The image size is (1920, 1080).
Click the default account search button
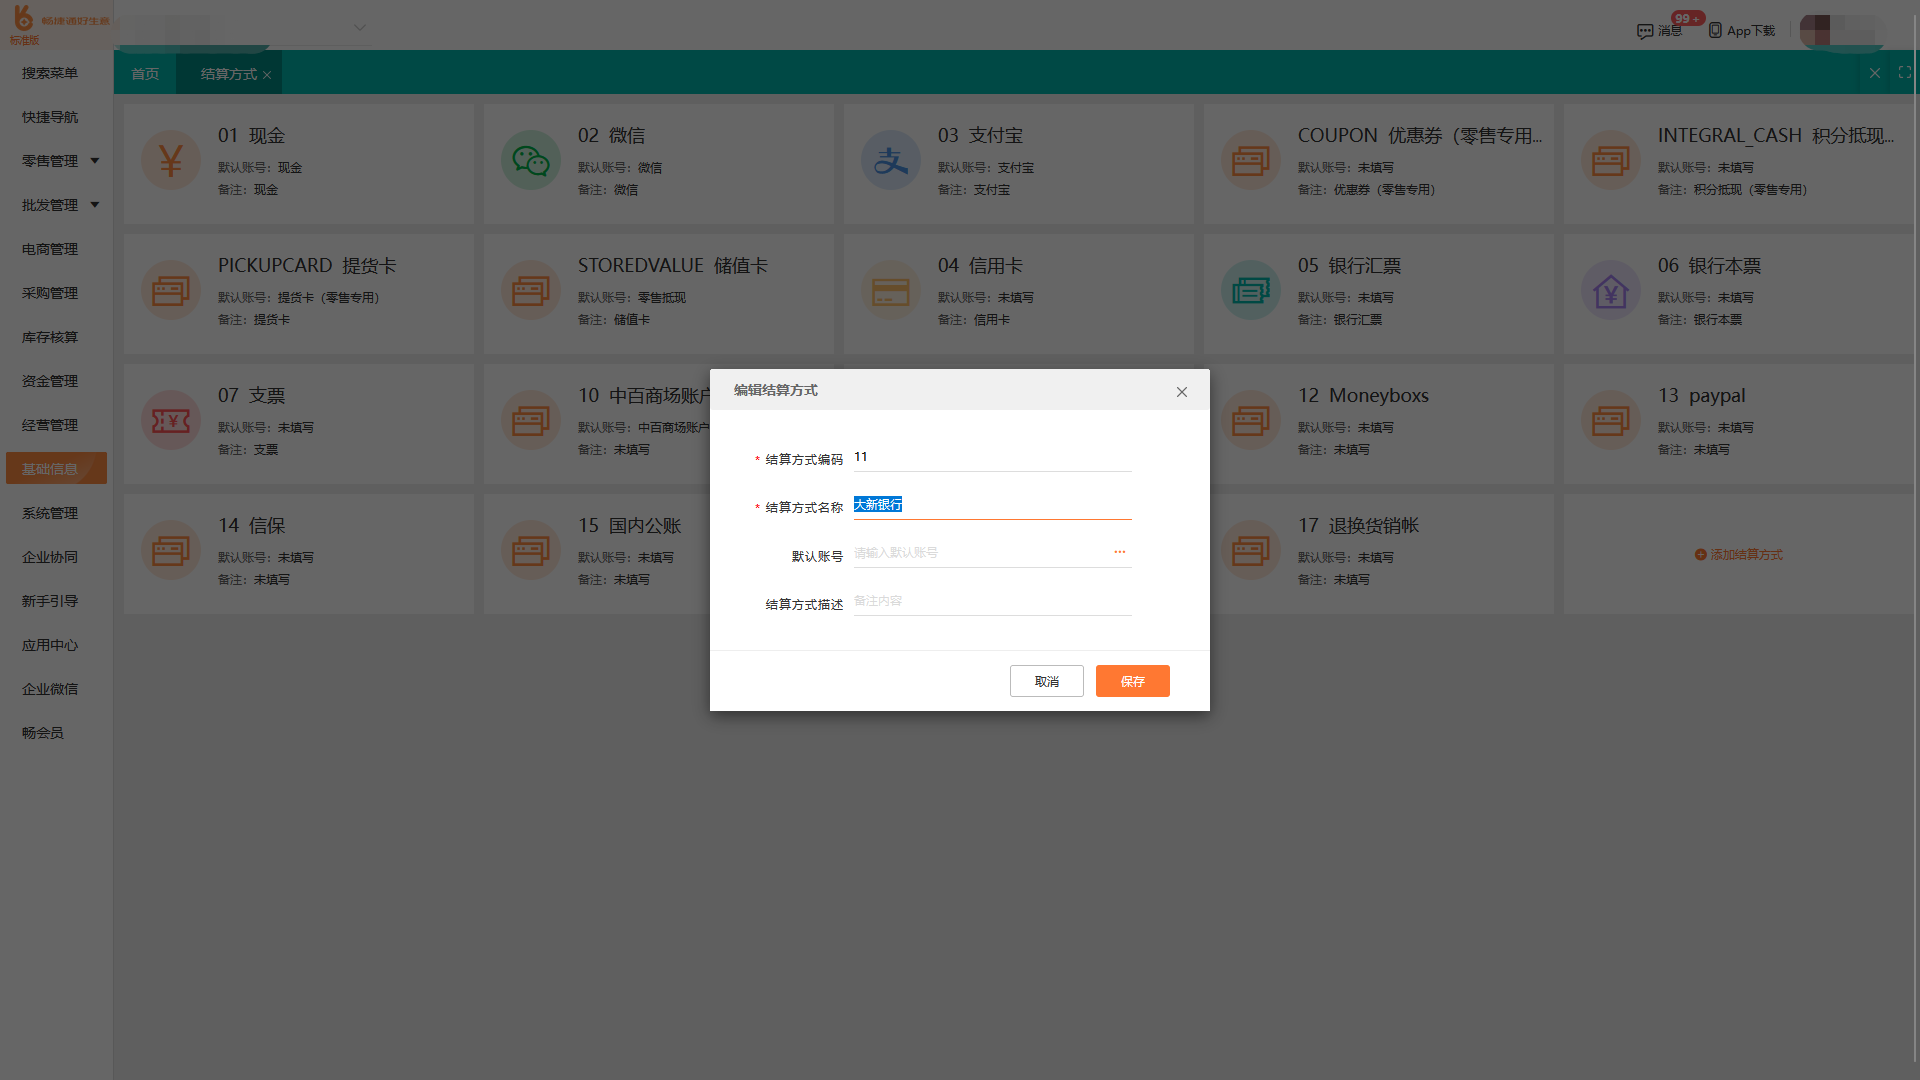1120,551
